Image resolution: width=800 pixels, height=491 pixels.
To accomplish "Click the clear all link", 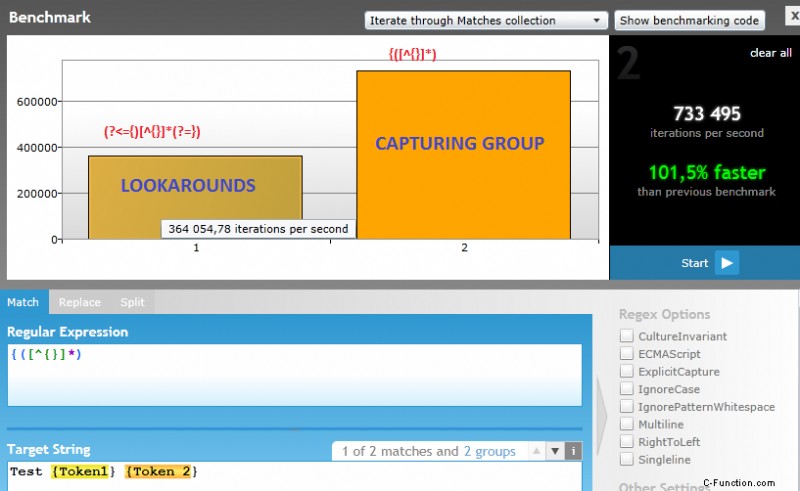I will [770, 53].
